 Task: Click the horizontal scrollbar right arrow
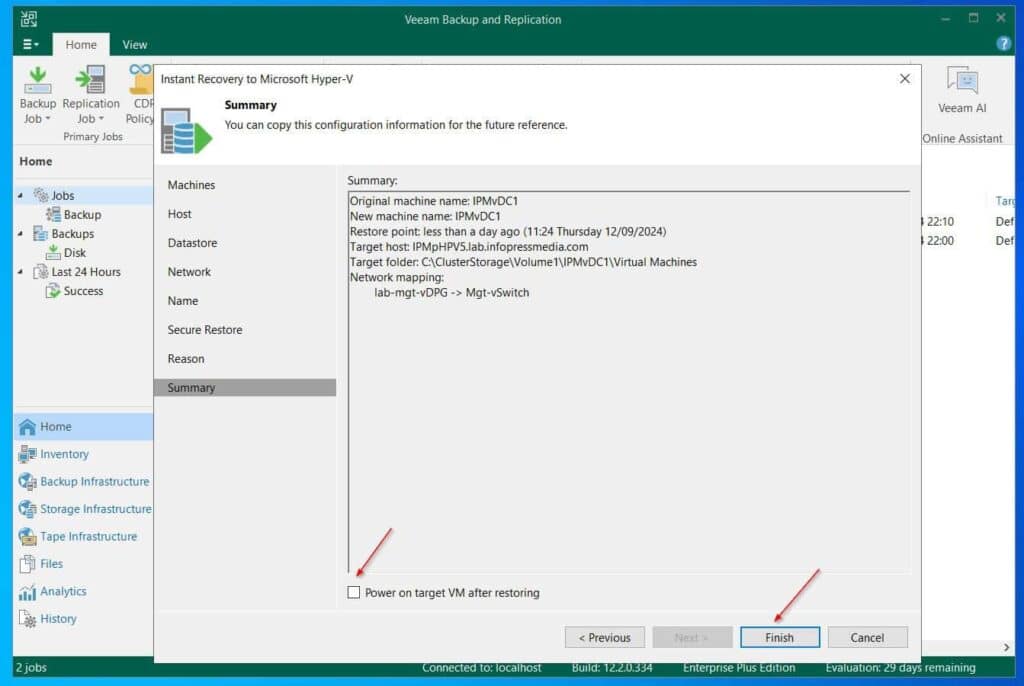tap(1006, 647)
